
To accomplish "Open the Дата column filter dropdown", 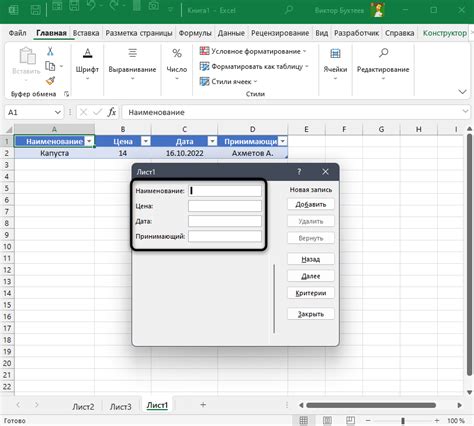I will (x=212, y=141).
